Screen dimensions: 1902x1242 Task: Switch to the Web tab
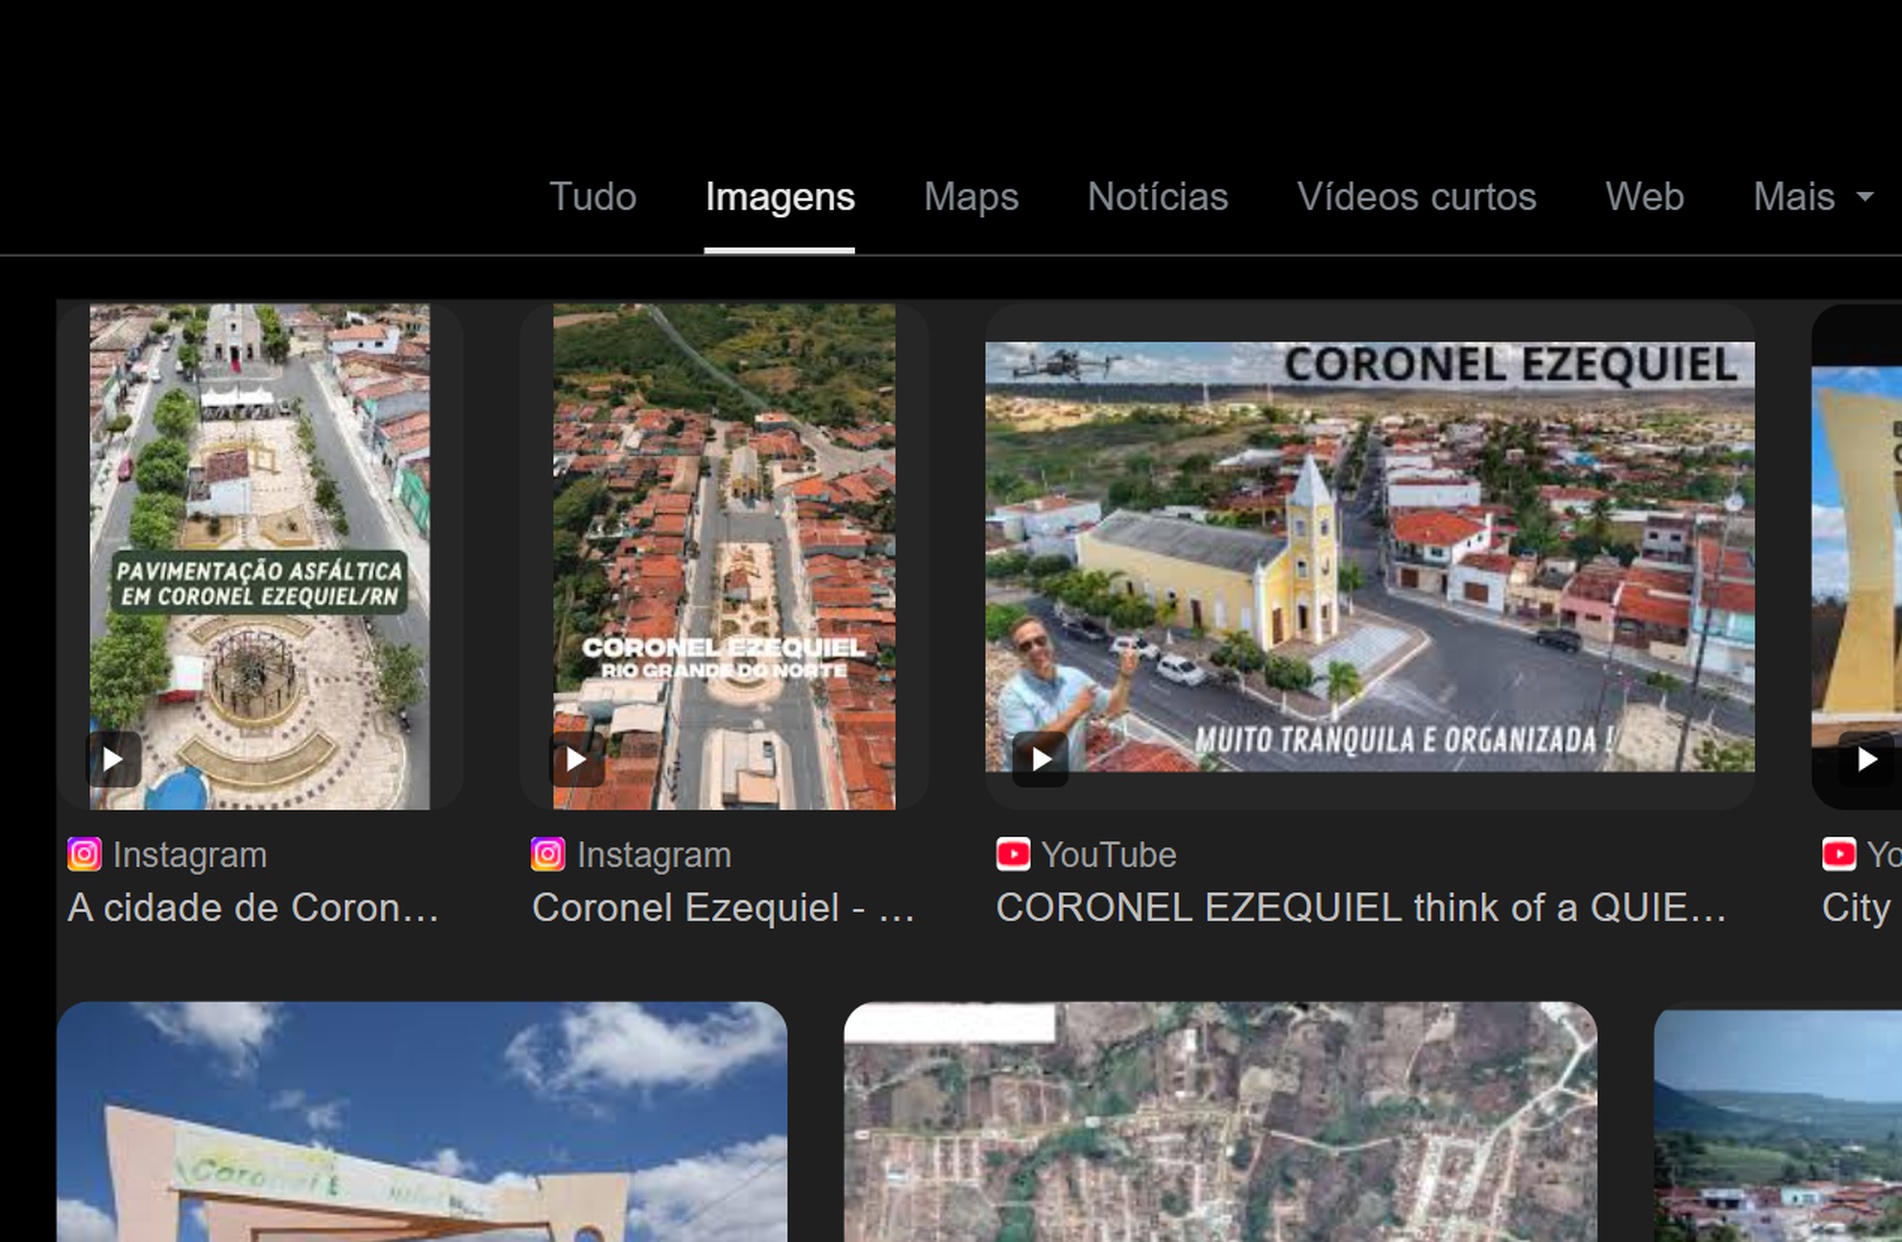pyautogui.click(x=1644, y=197)
